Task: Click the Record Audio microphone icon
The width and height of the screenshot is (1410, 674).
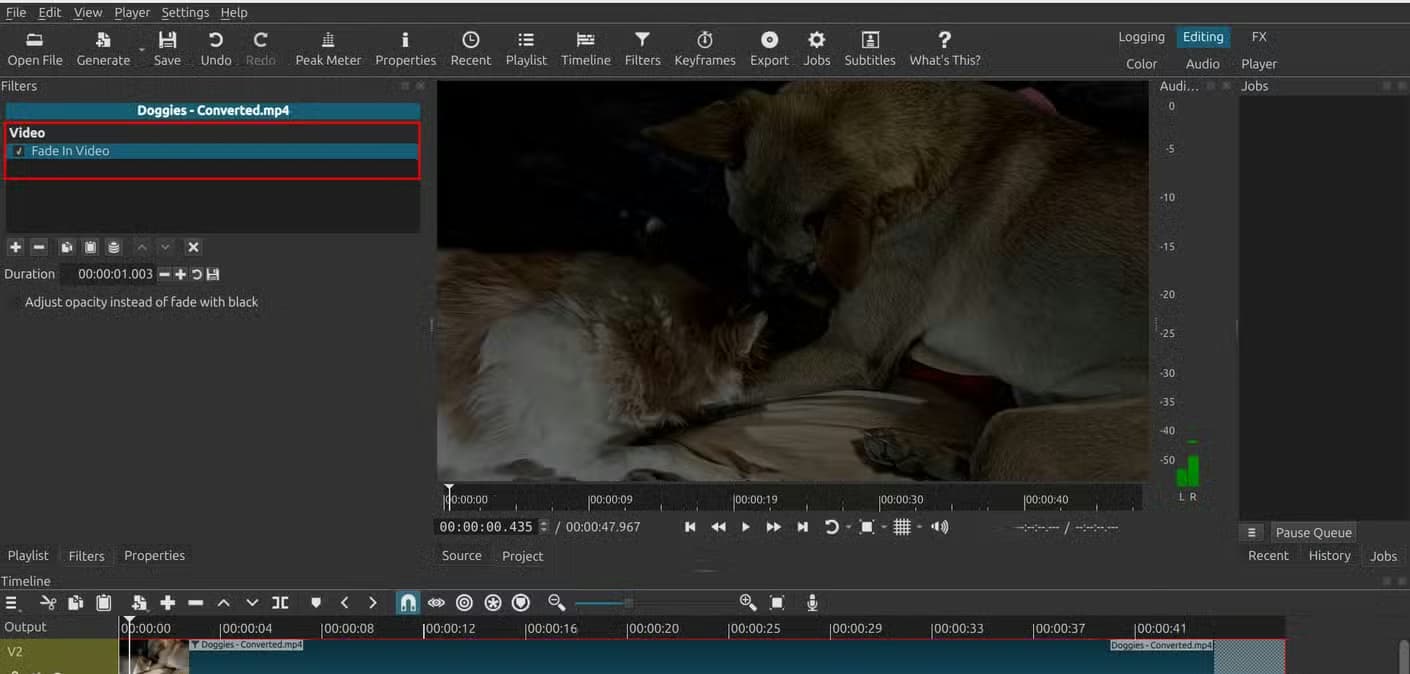Action: pos(812,602)
